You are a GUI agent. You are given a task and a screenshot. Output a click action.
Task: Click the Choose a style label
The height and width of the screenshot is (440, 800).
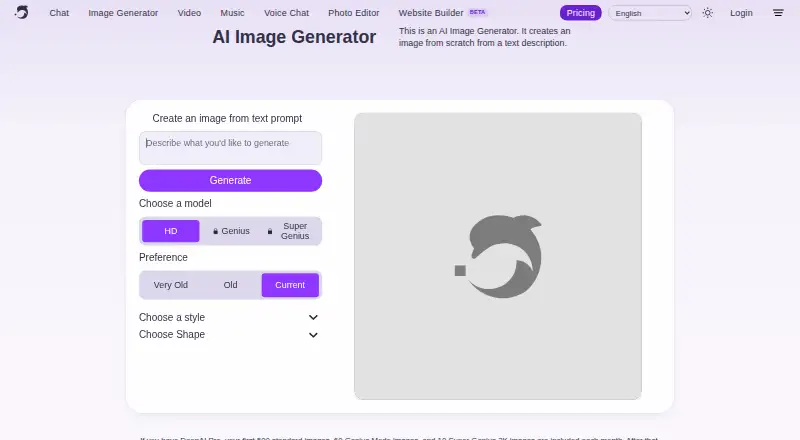[172, 317]
